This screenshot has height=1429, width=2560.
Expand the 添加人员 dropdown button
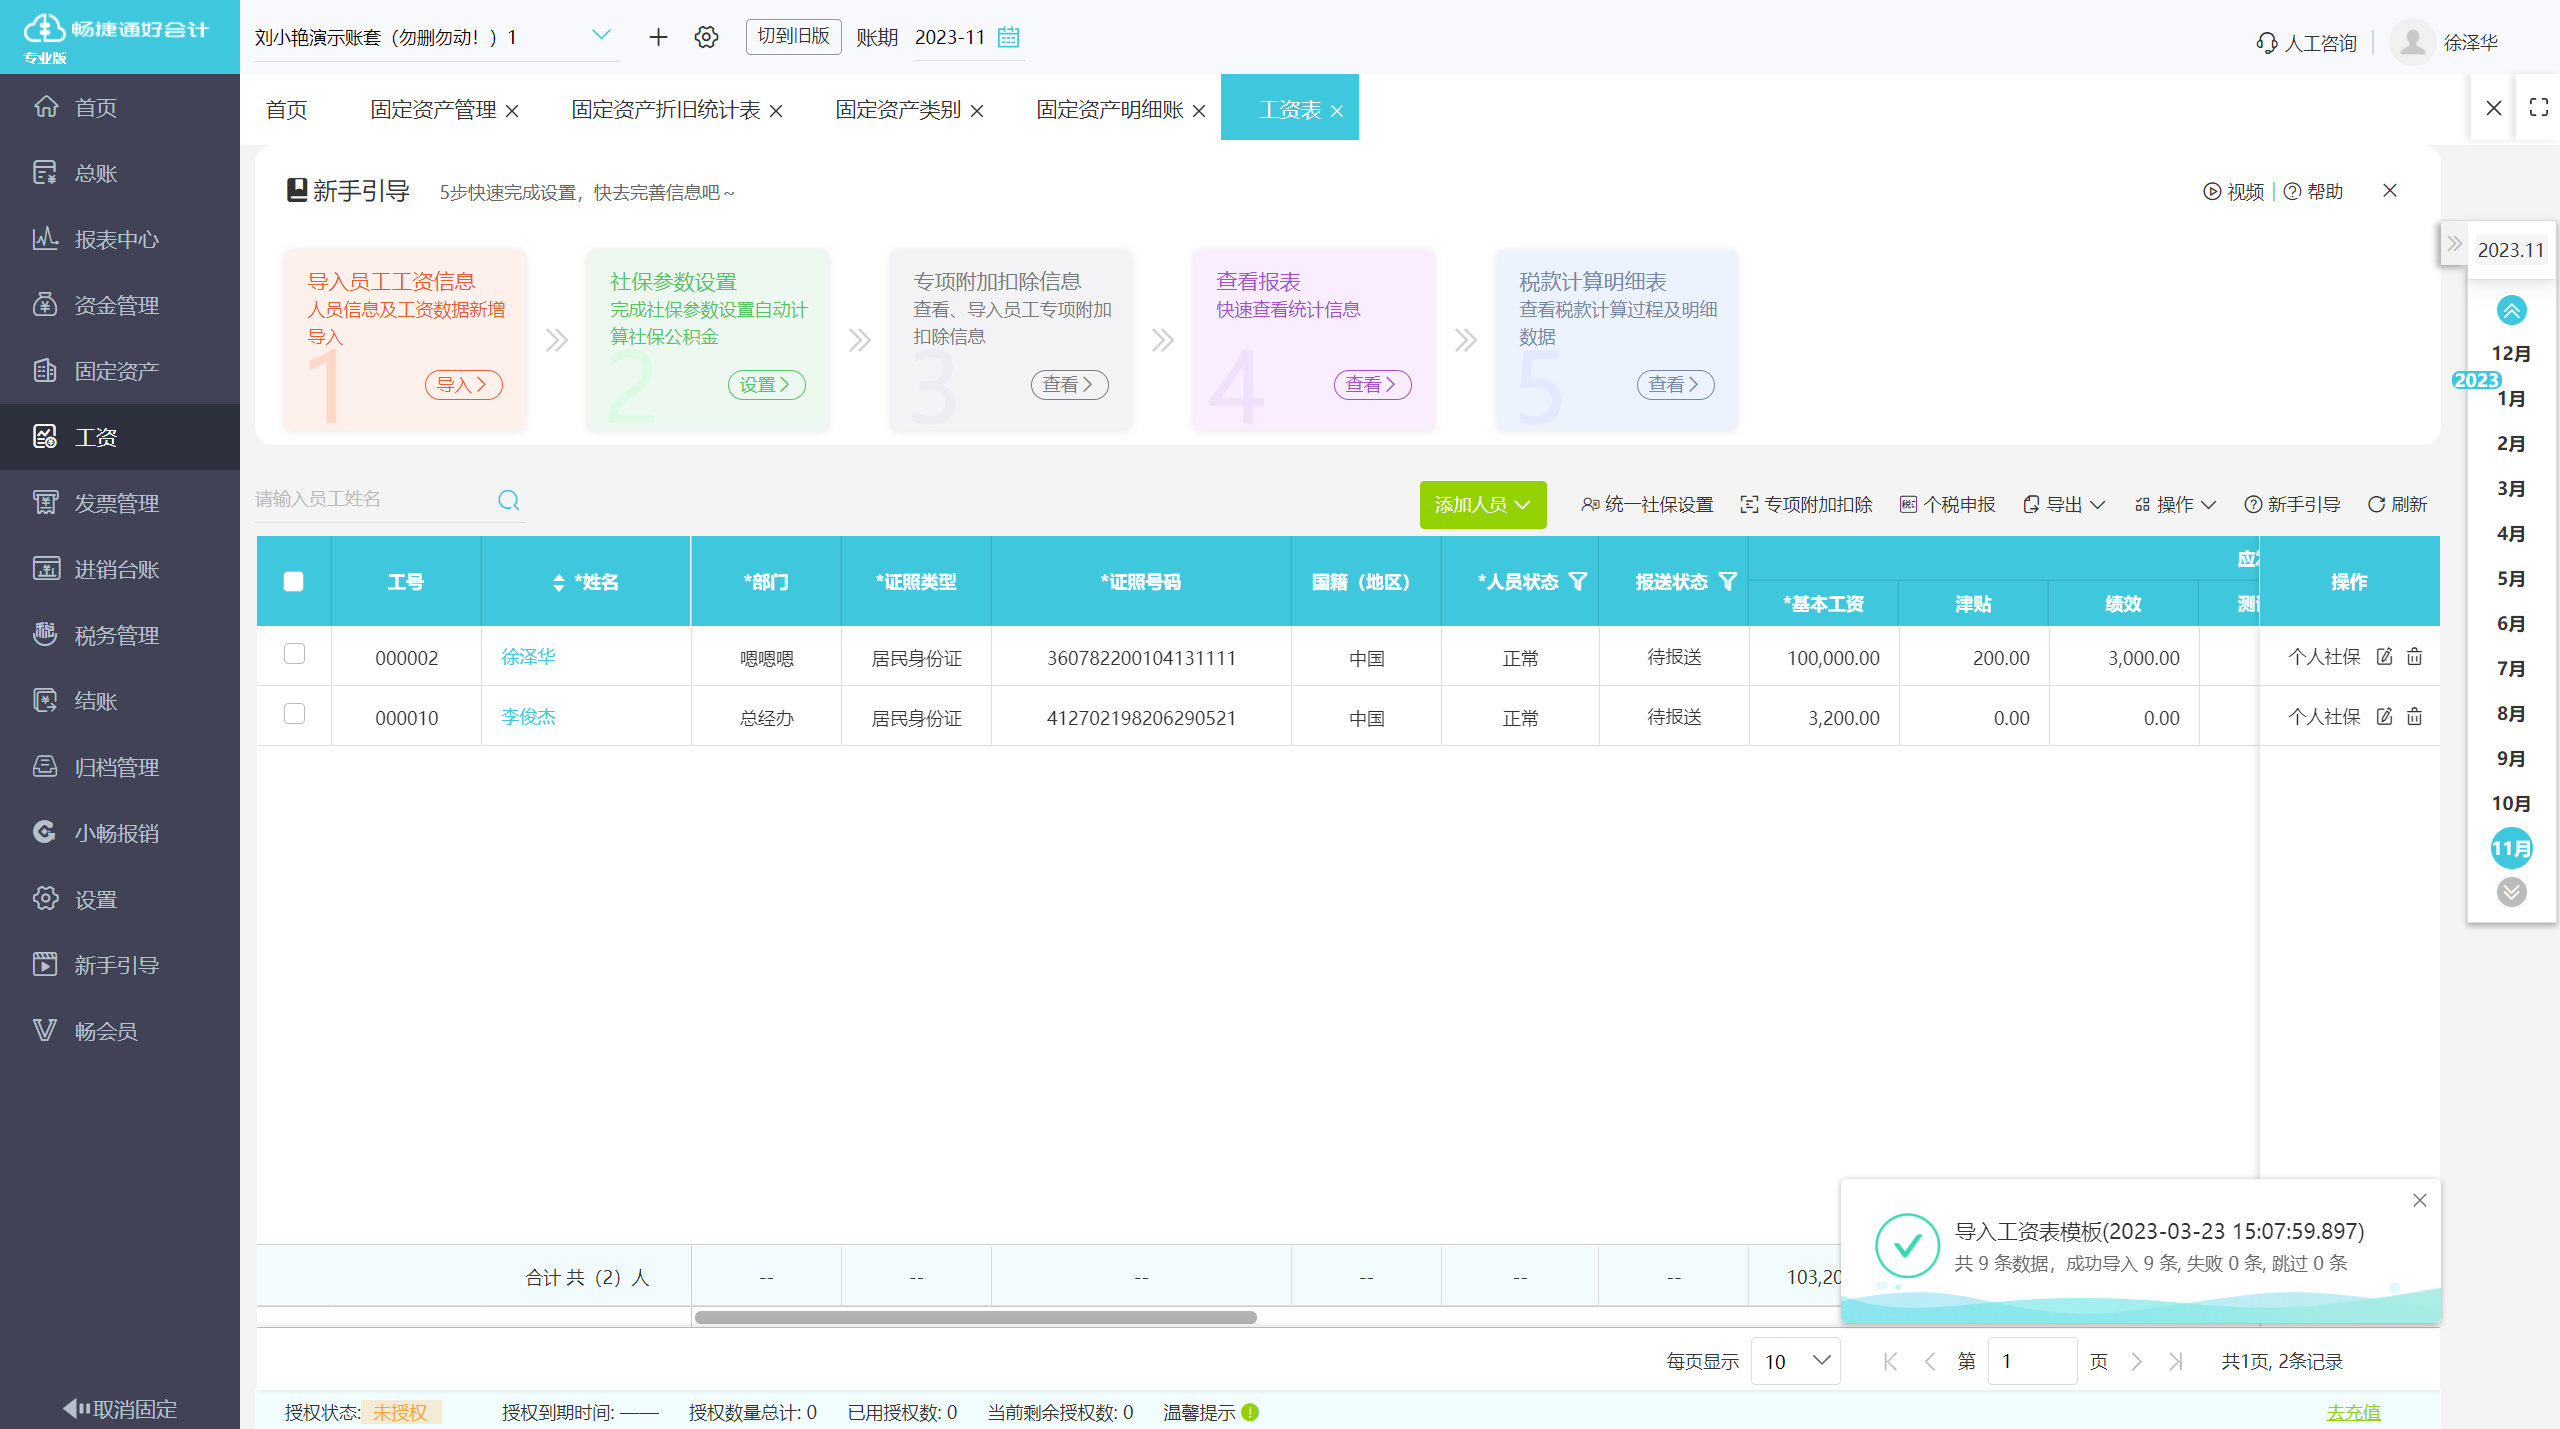(x=1528, y=504)
